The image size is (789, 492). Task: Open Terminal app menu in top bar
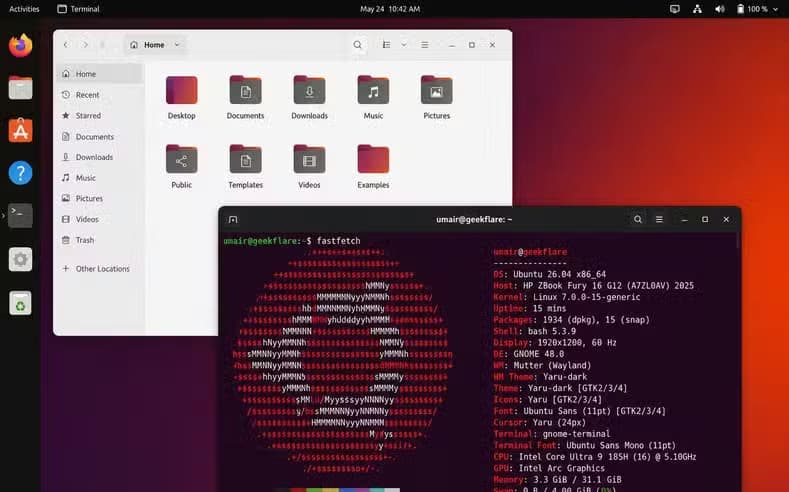pyautogui.click(x=78, y=9)
